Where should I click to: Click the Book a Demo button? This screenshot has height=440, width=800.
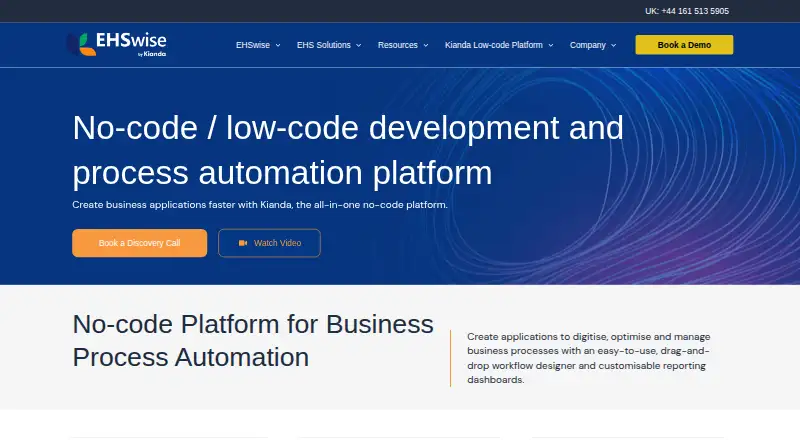(x=684, y=45)
